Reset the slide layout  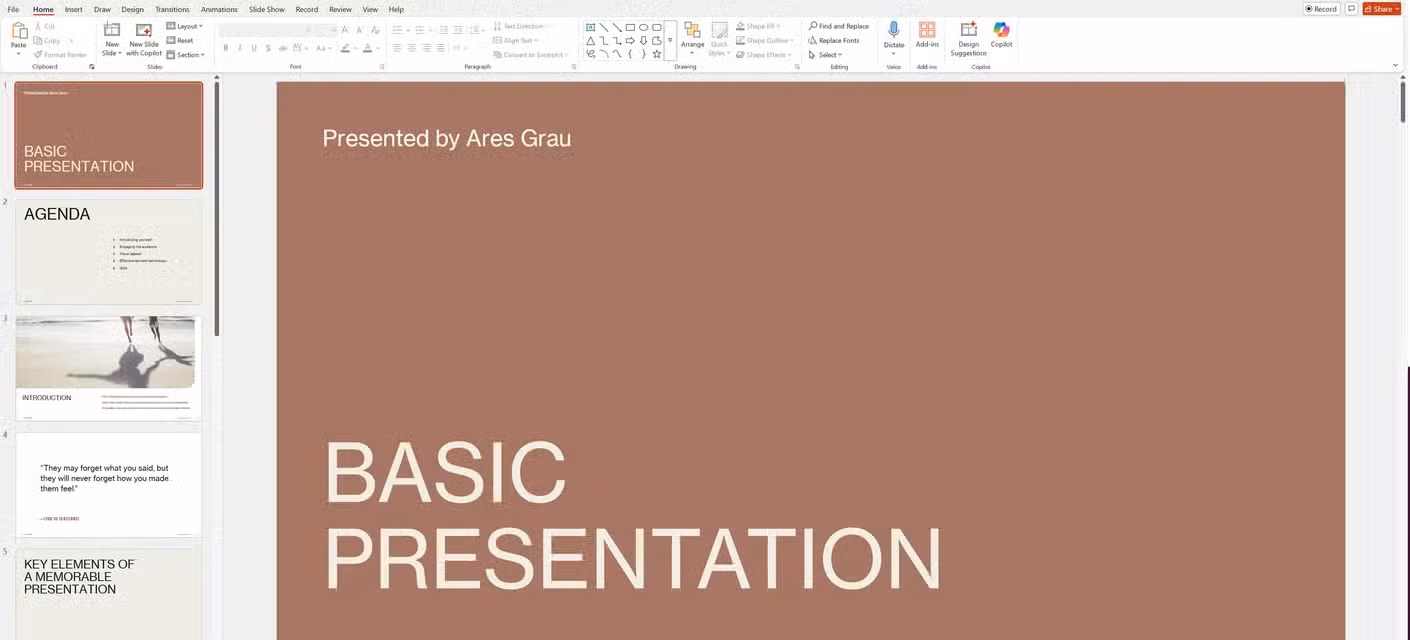(x=180, y=41)
